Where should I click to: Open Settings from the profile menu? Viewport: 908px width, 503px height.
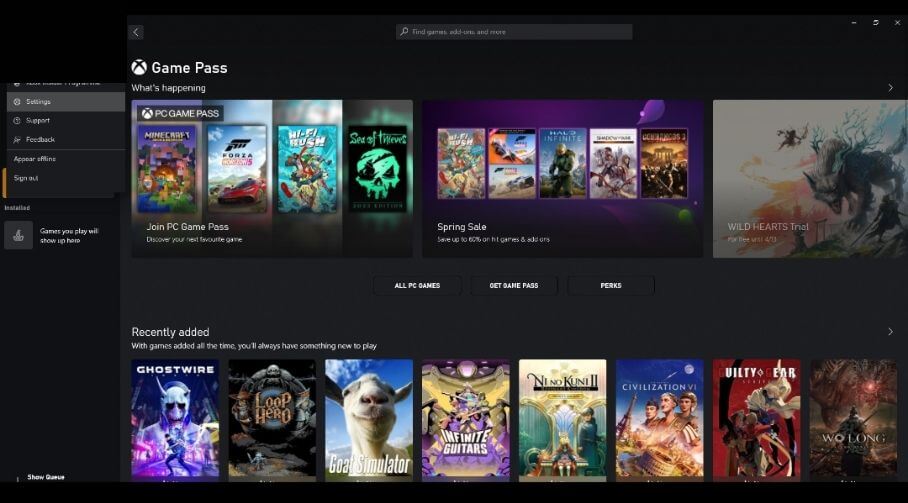coord(66,102)
